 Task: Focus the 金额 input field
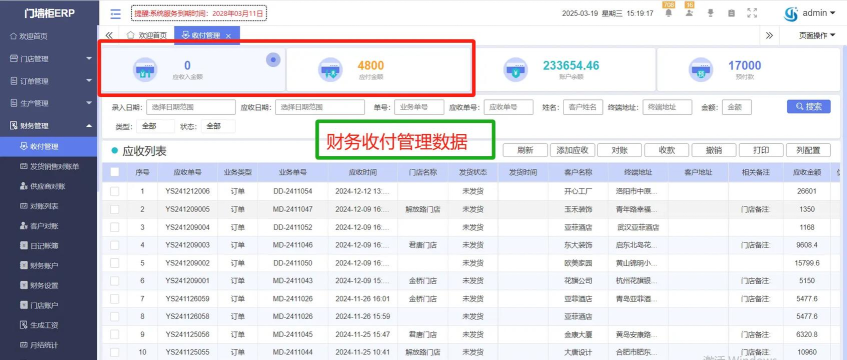click(x=737, y=107)
